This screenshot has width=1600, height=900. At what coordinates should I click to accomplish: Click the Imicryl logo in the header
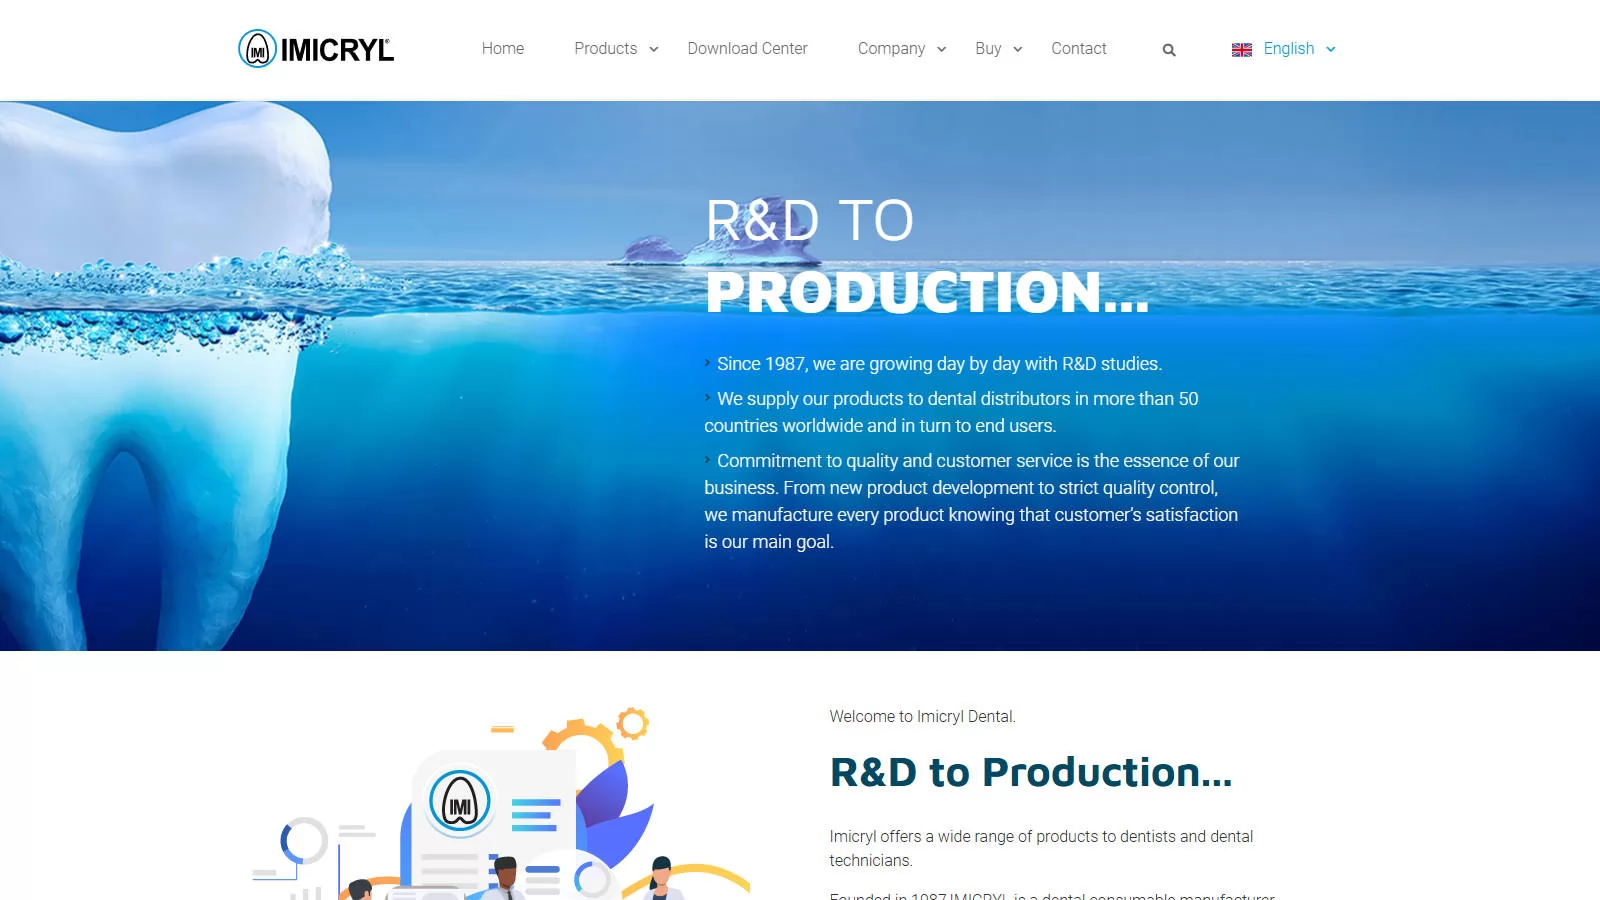coord(316,48)
